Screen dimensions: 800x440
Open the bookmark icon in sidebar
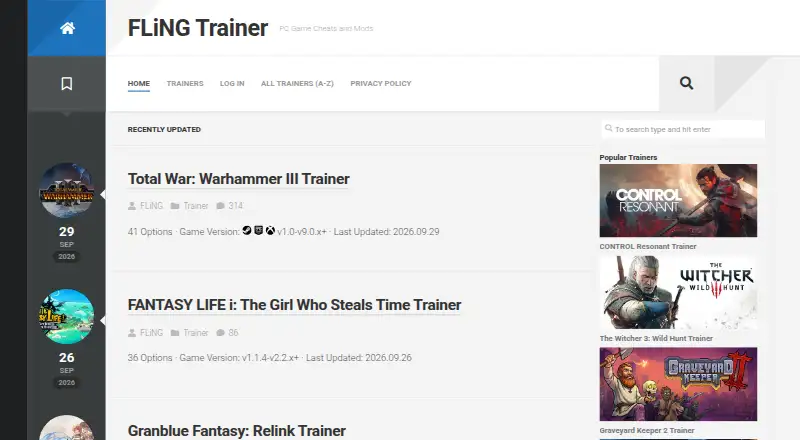pyautogui.click(x=67, y=83)
